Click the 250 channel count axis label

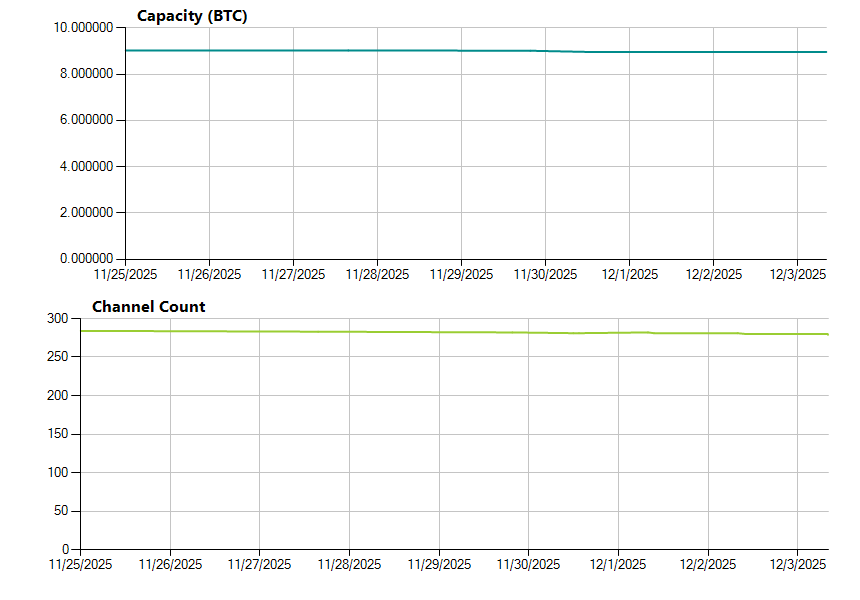pos(57,357)
